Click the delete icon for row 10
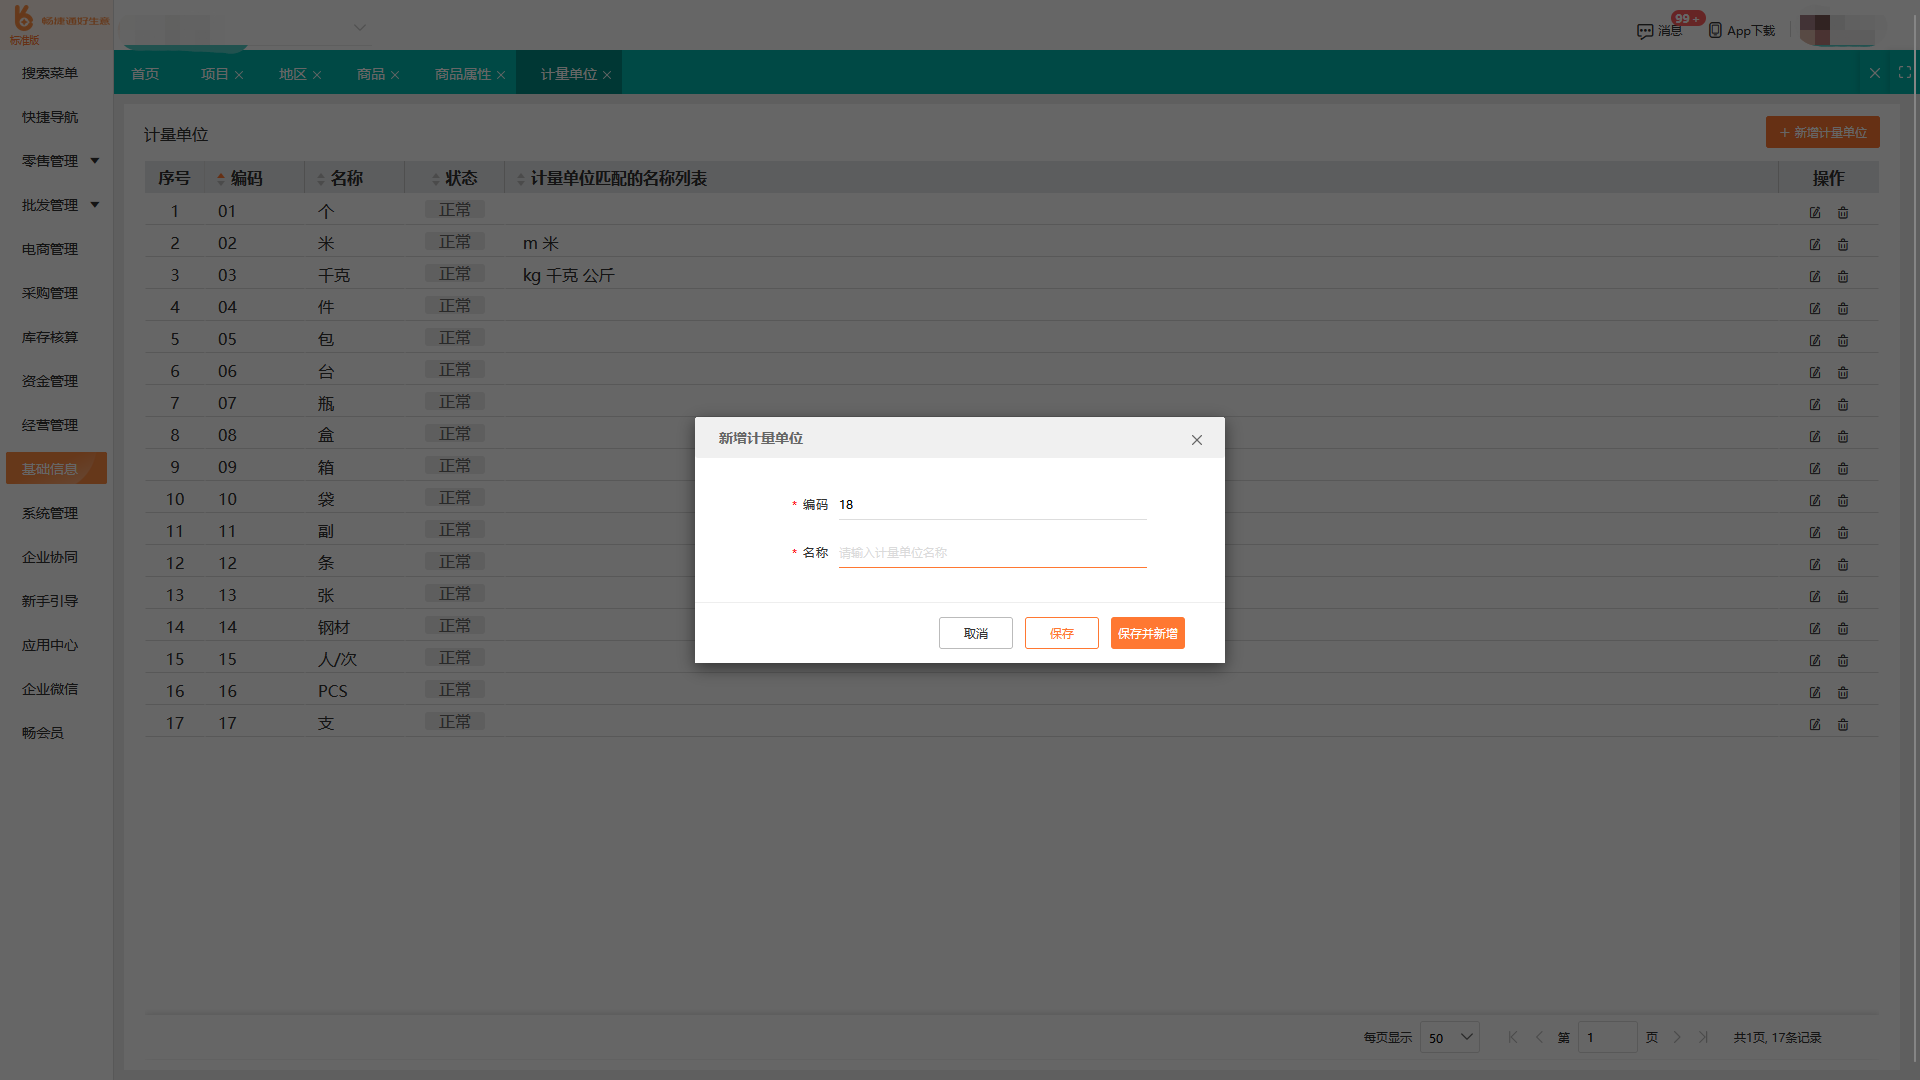This screenshot has width=1920, height=1080. click(1844, 500)
